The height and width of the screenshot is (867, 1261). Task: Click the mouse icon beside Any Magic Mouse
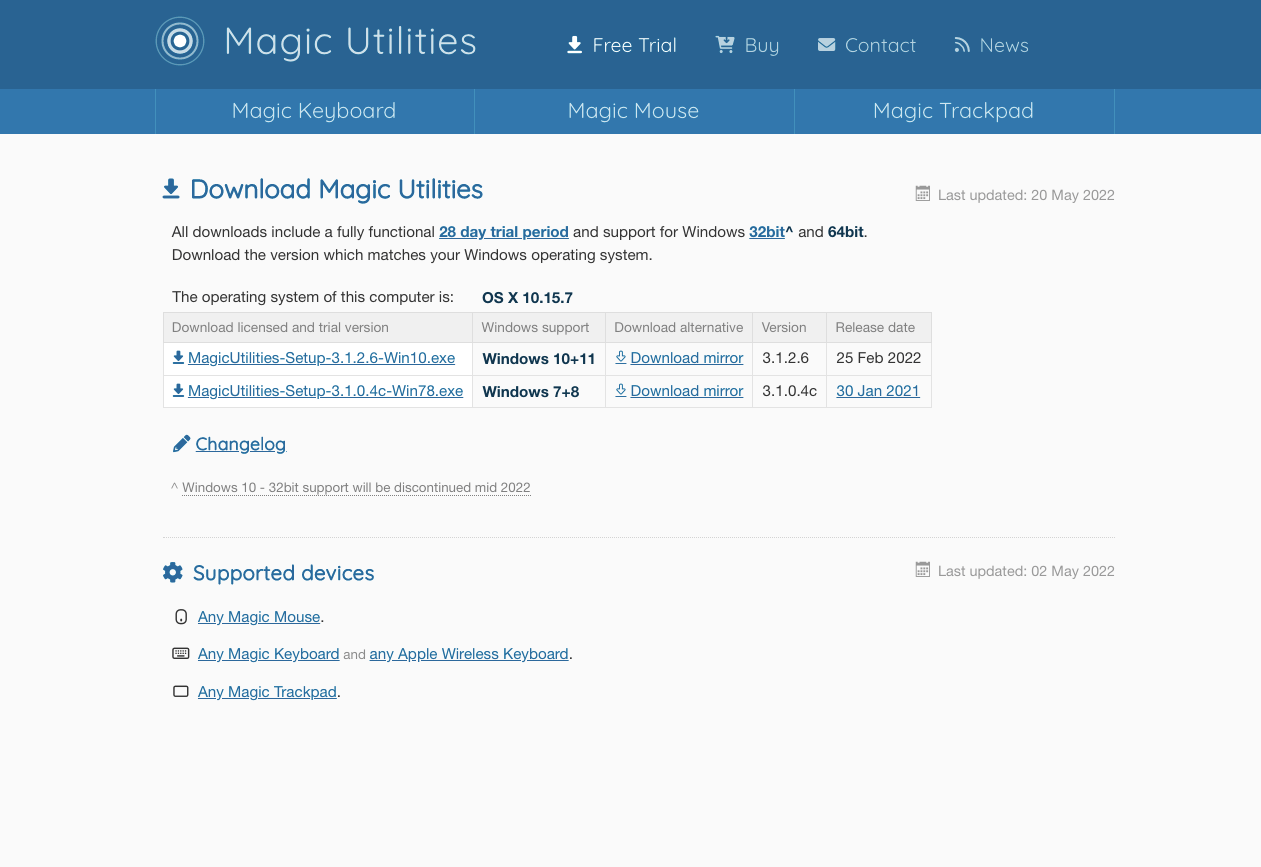pyautogui.click(x=181, y=617)
